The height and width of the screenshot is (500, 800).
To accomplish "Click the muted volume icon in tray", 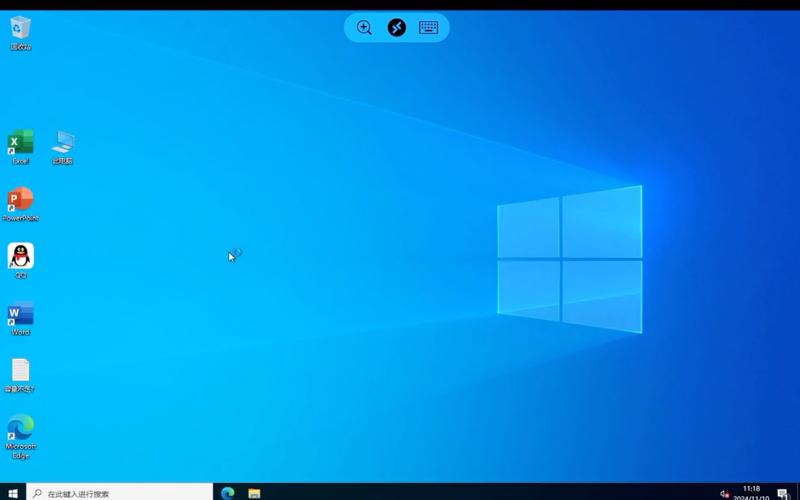I will [x=724, y=493].
